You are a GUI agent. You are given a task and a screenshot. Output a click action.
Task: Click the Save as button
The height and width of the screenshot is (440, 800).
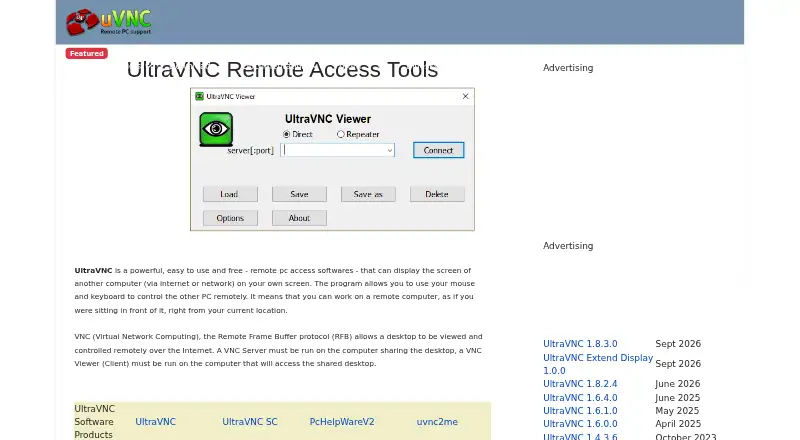click(x=368, y=194)
